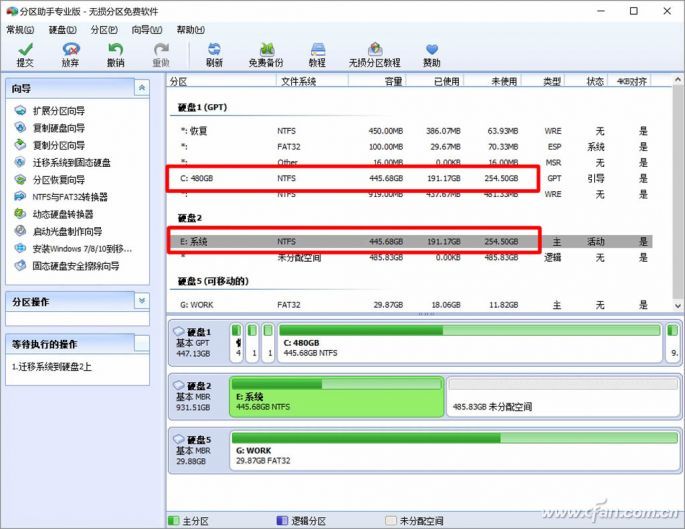Click the 无损分区教程 toolbar icon
Image resolution: width=685 pixels, height=529 pixels.
coord(374,54)
